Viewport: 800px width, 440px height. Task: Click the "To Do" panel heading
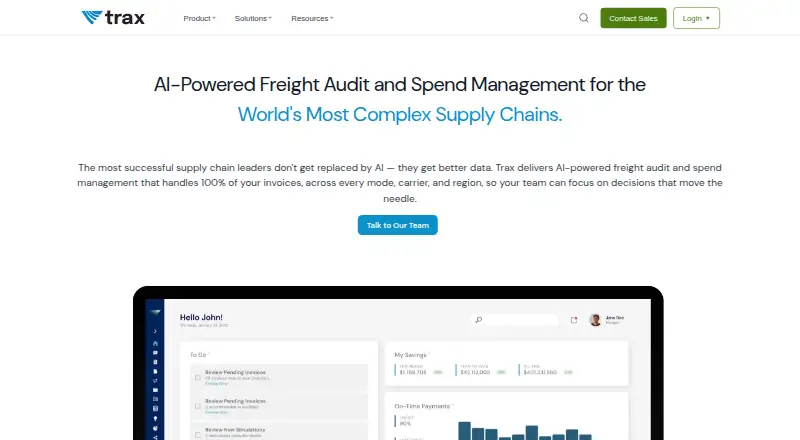pos(198,354)
